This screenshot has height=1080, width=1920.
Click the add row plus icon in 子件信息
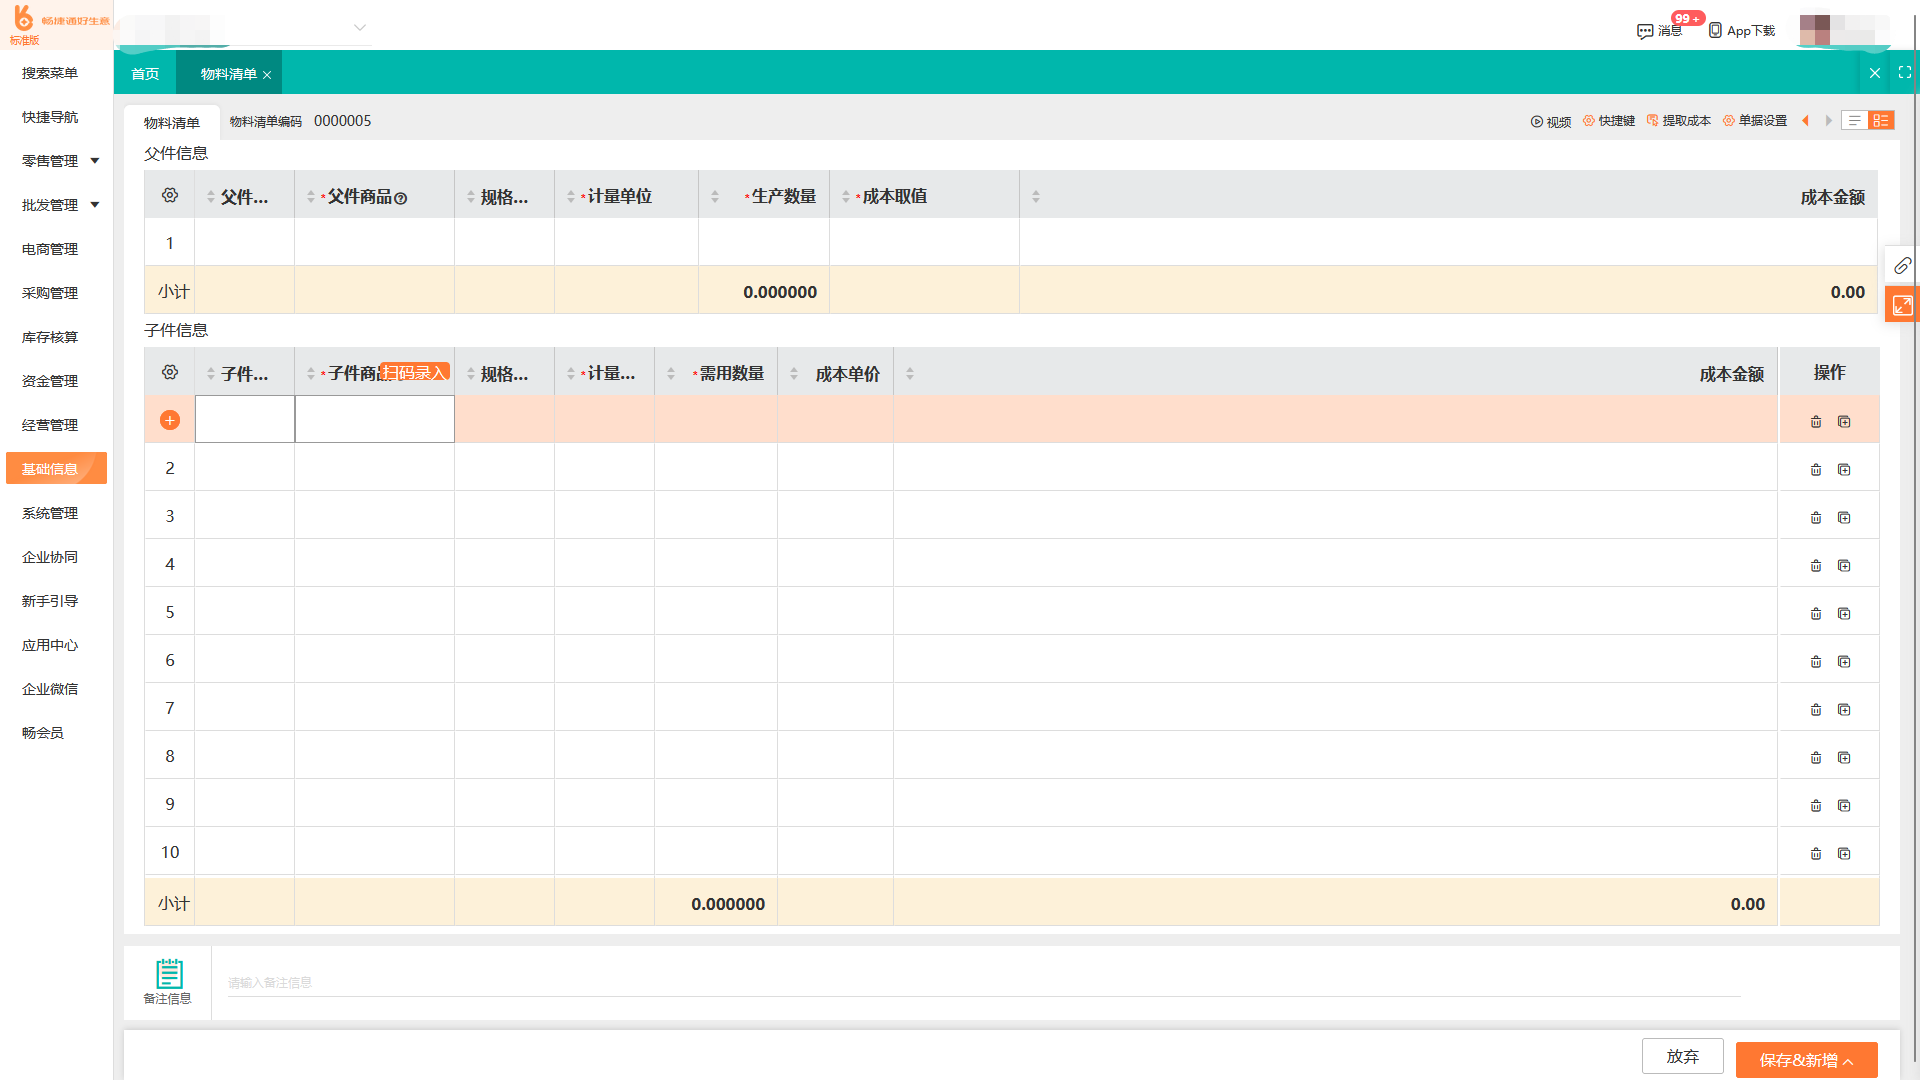[169, 421]
